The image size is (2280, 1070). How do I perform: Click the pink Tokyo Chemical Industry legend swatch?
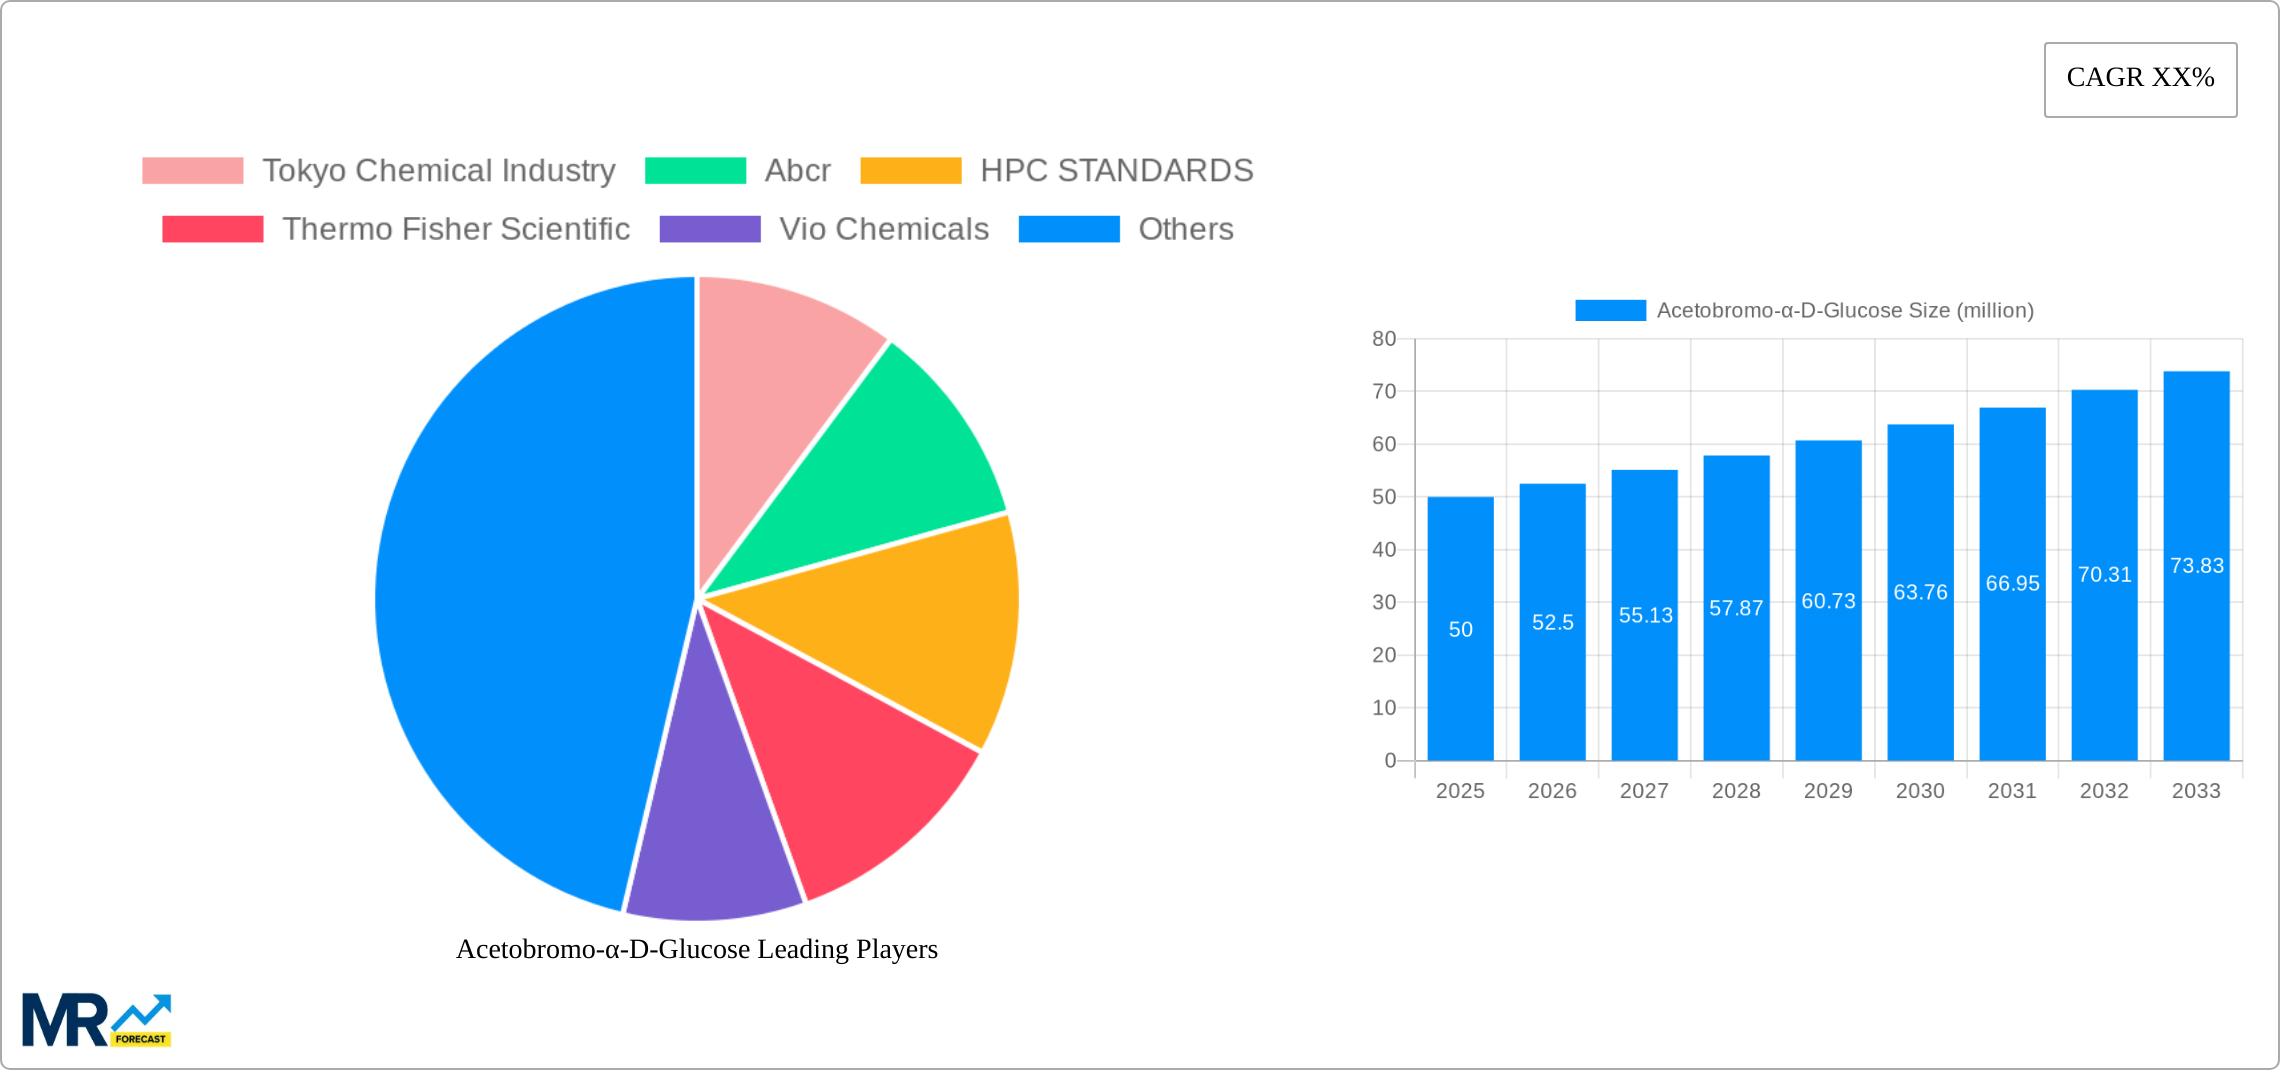(x=192, y=170)
